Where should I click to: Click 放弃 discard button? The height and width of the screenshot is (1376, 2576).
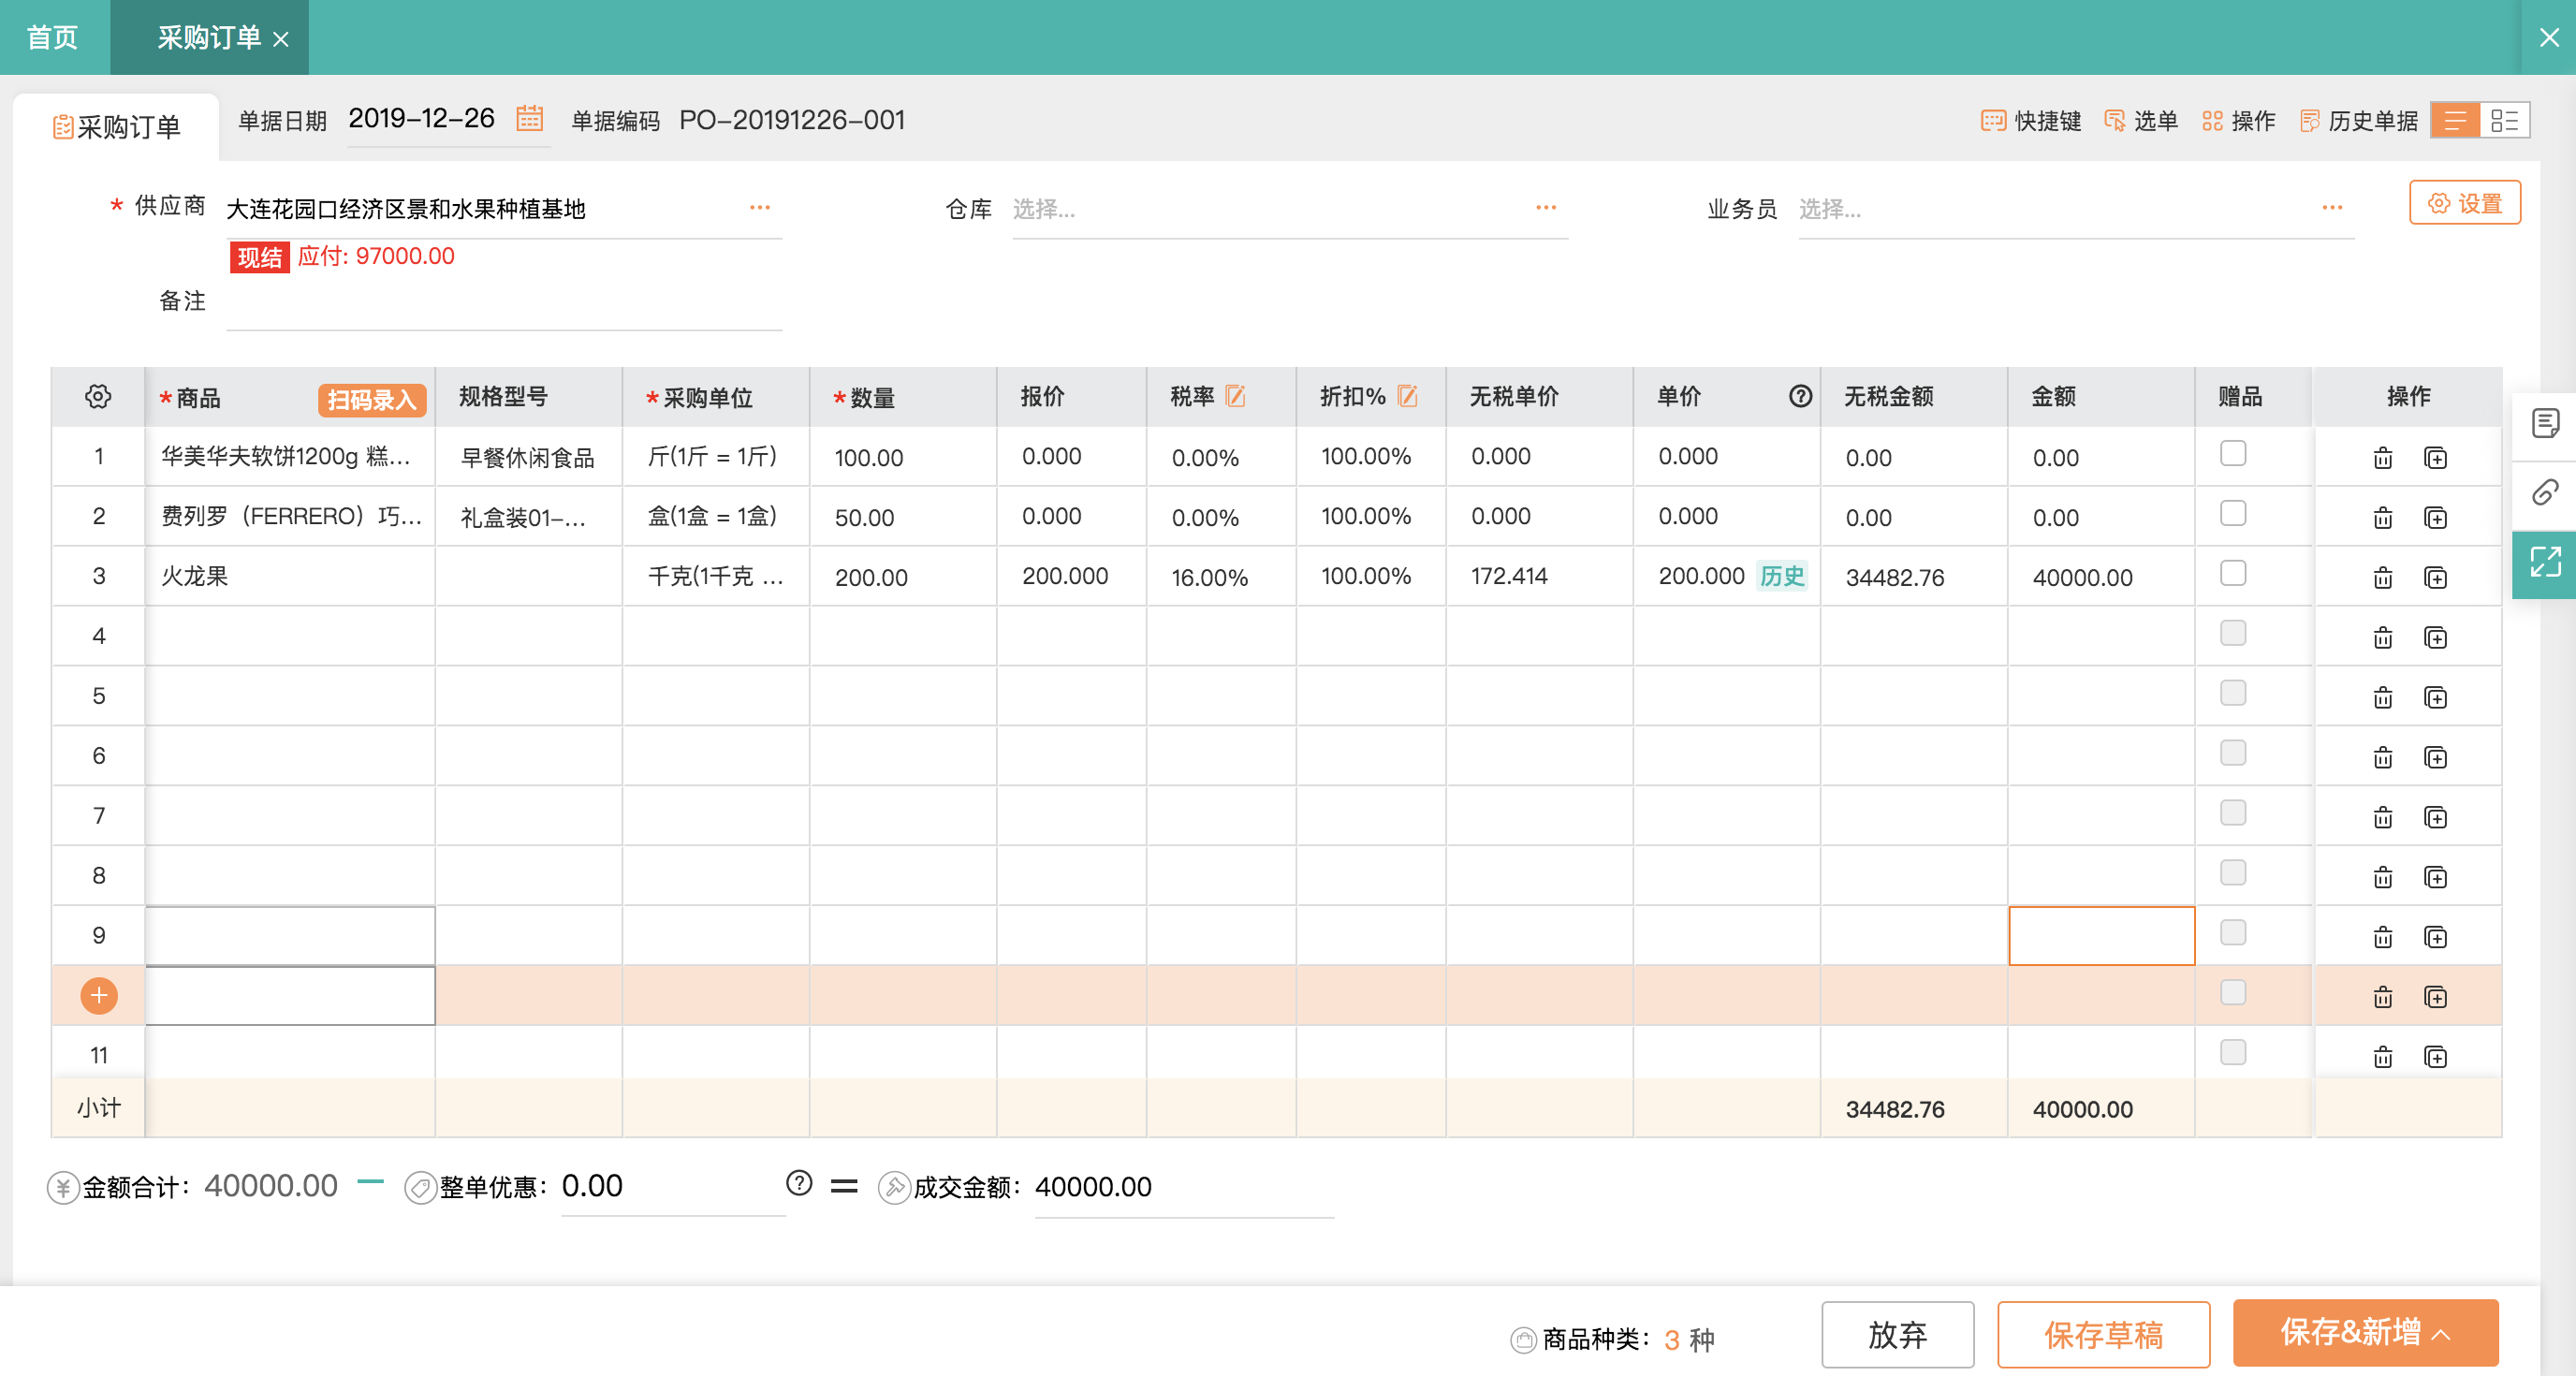pos(1896,1328)
